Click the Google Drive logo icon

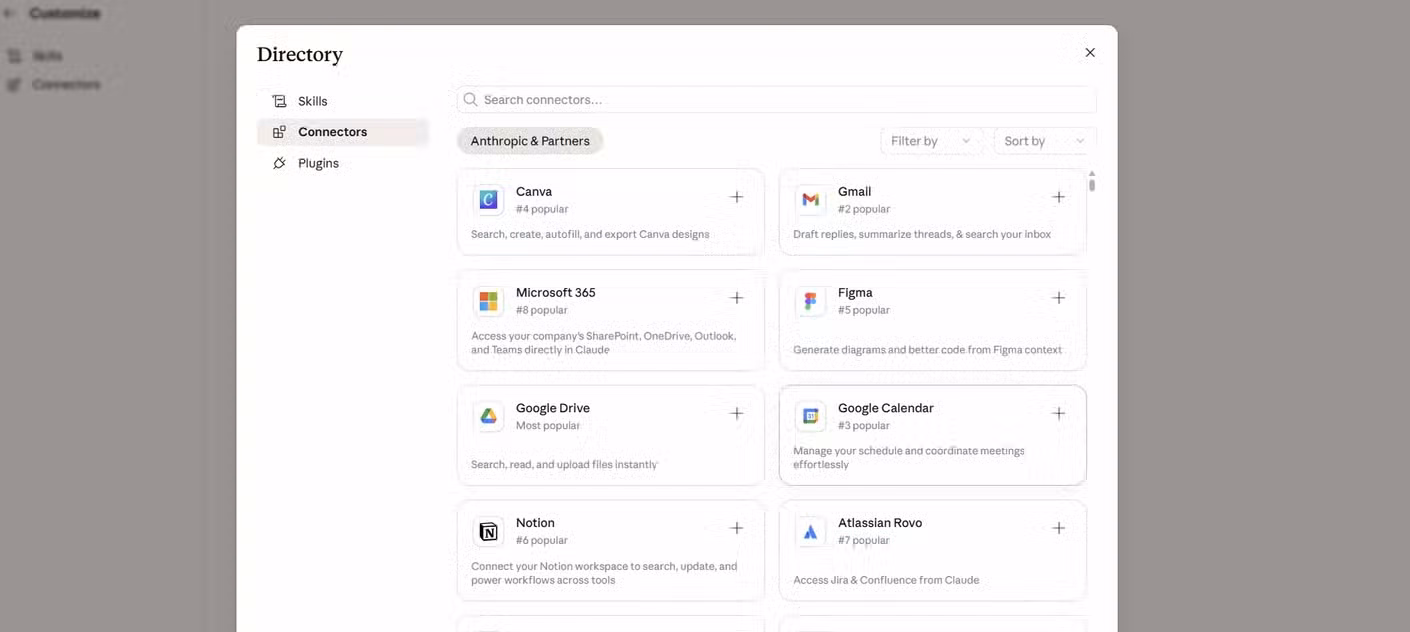pyautogui.click(x=488, y=416)
